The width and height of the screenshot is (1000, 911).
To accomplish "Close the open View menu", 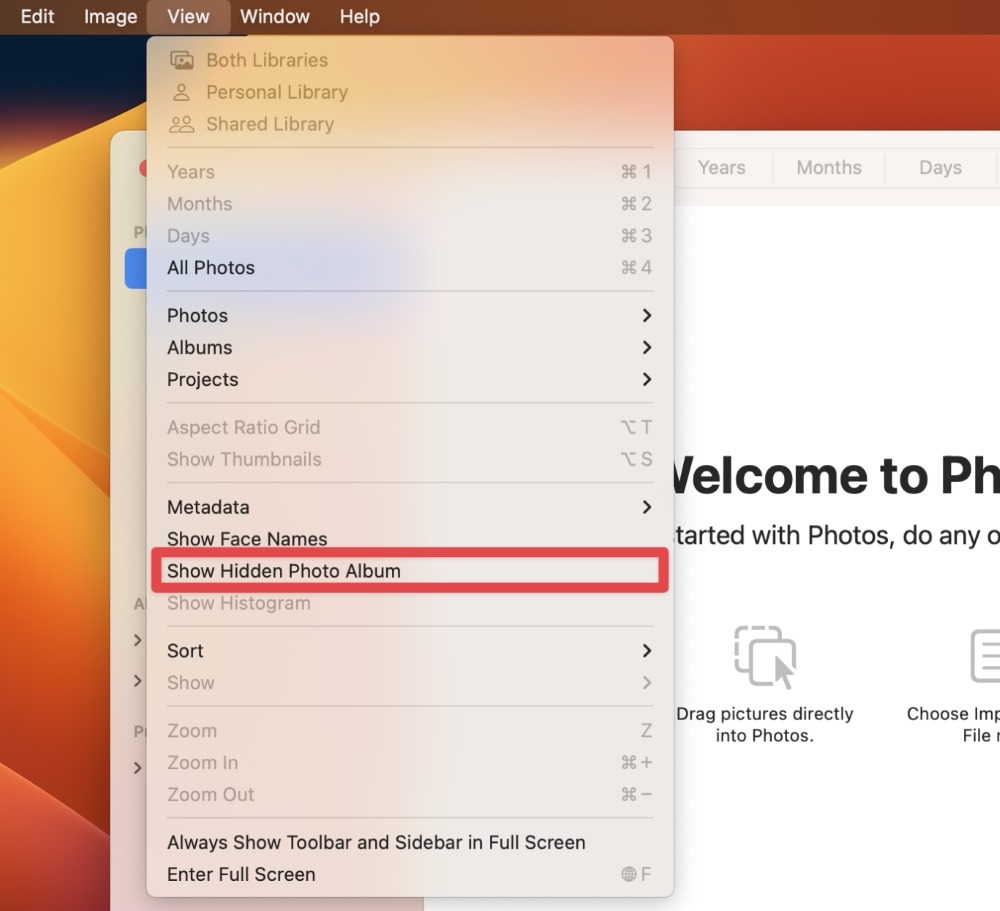I will pos(188,17).
